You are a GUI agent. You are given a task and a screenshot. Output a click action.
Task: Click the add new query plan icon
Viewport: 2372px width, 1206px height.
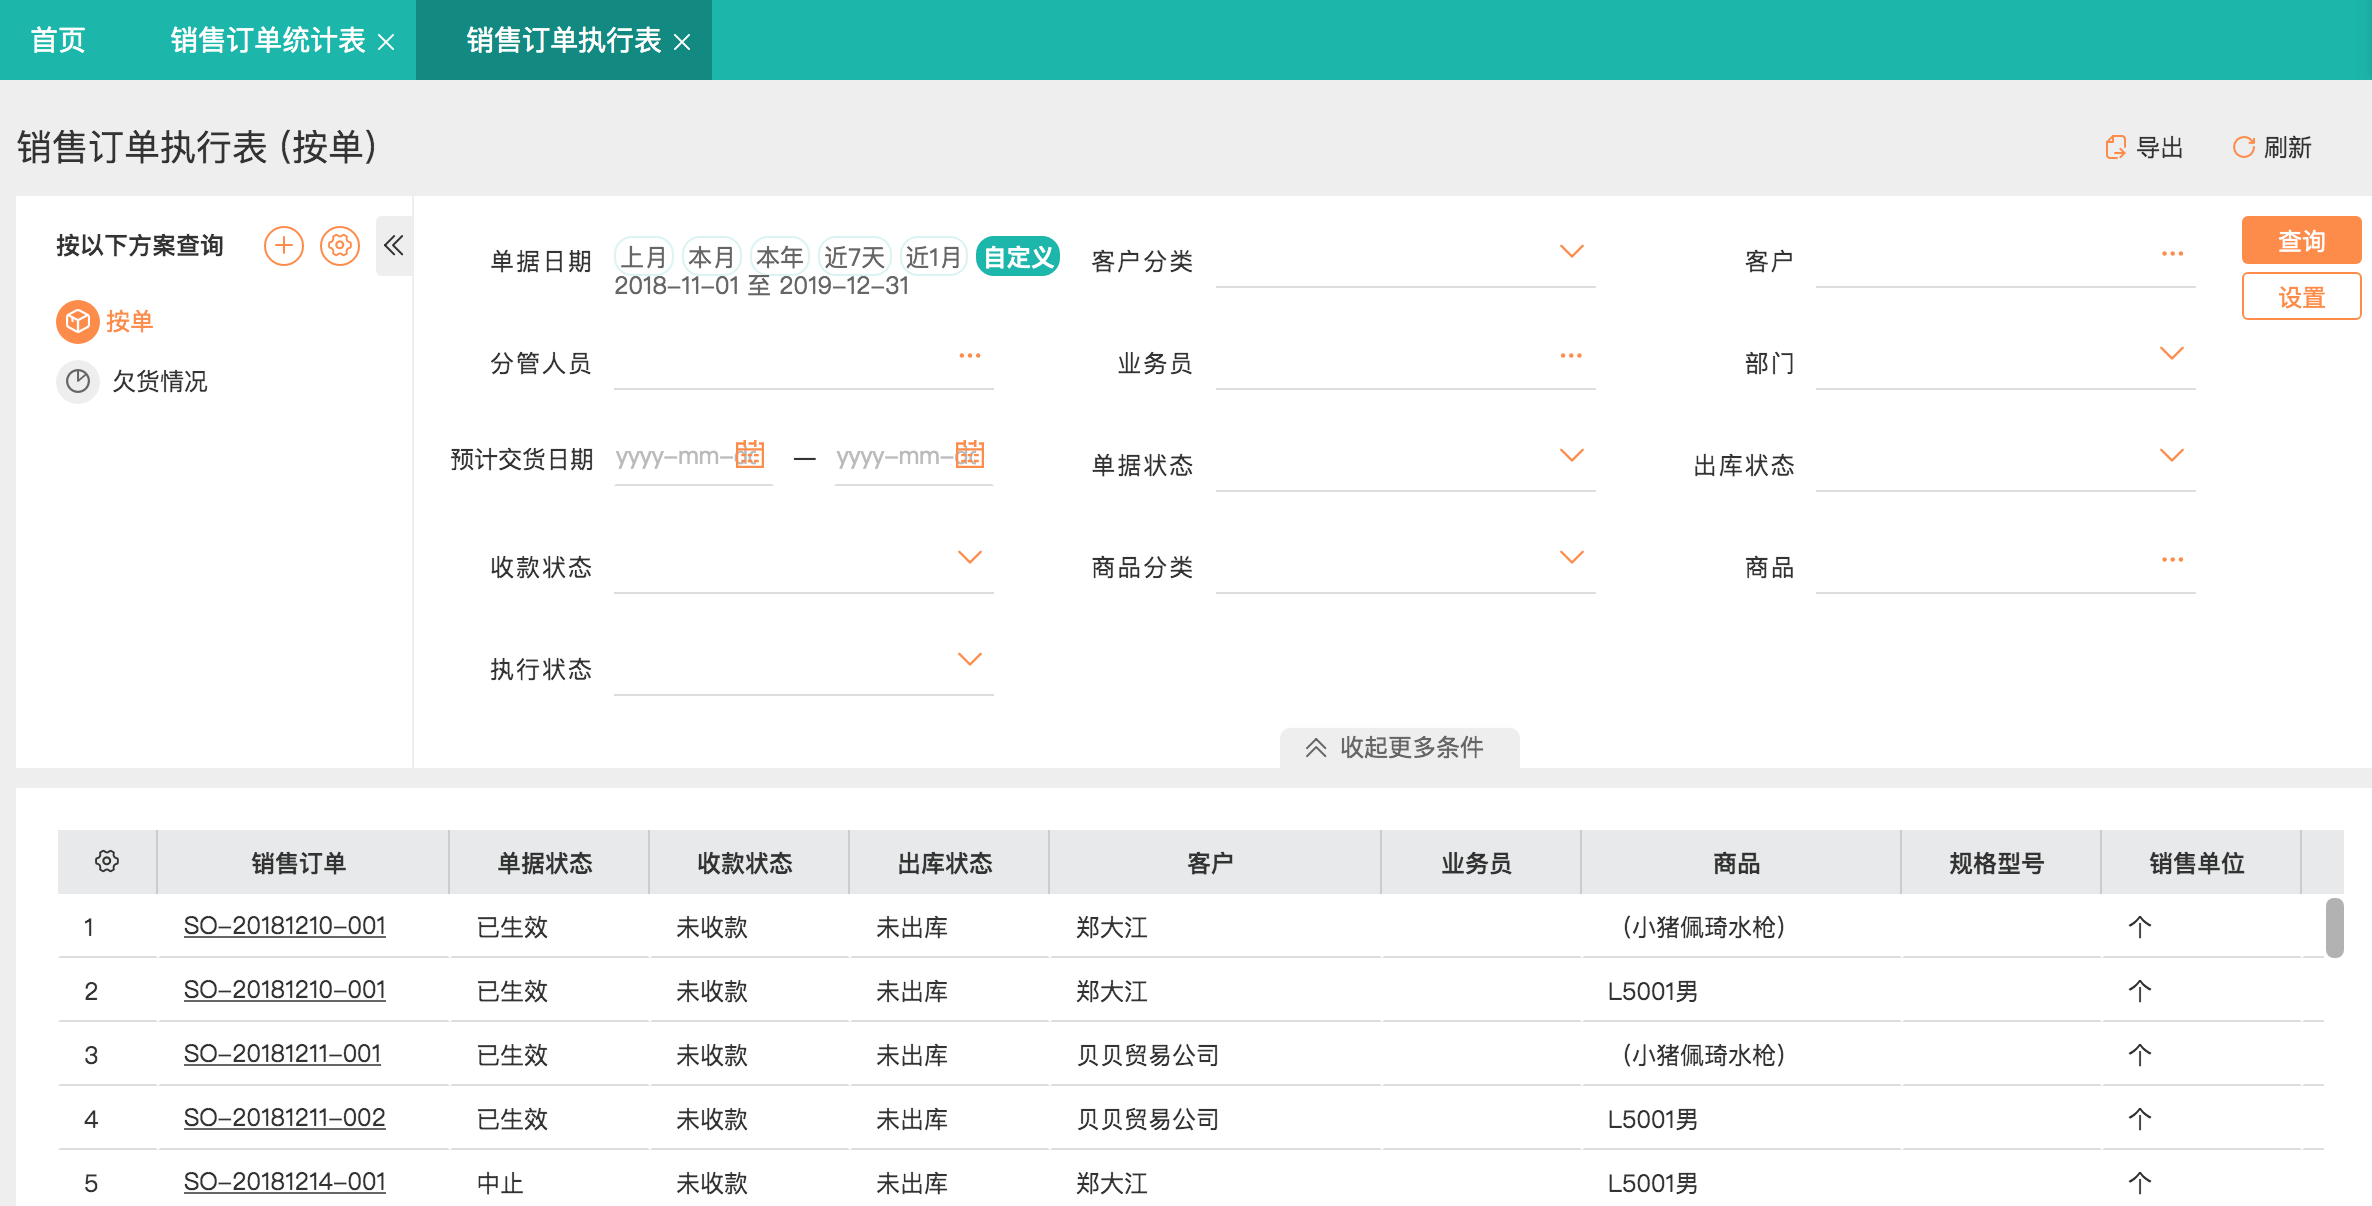pos(286,246)
